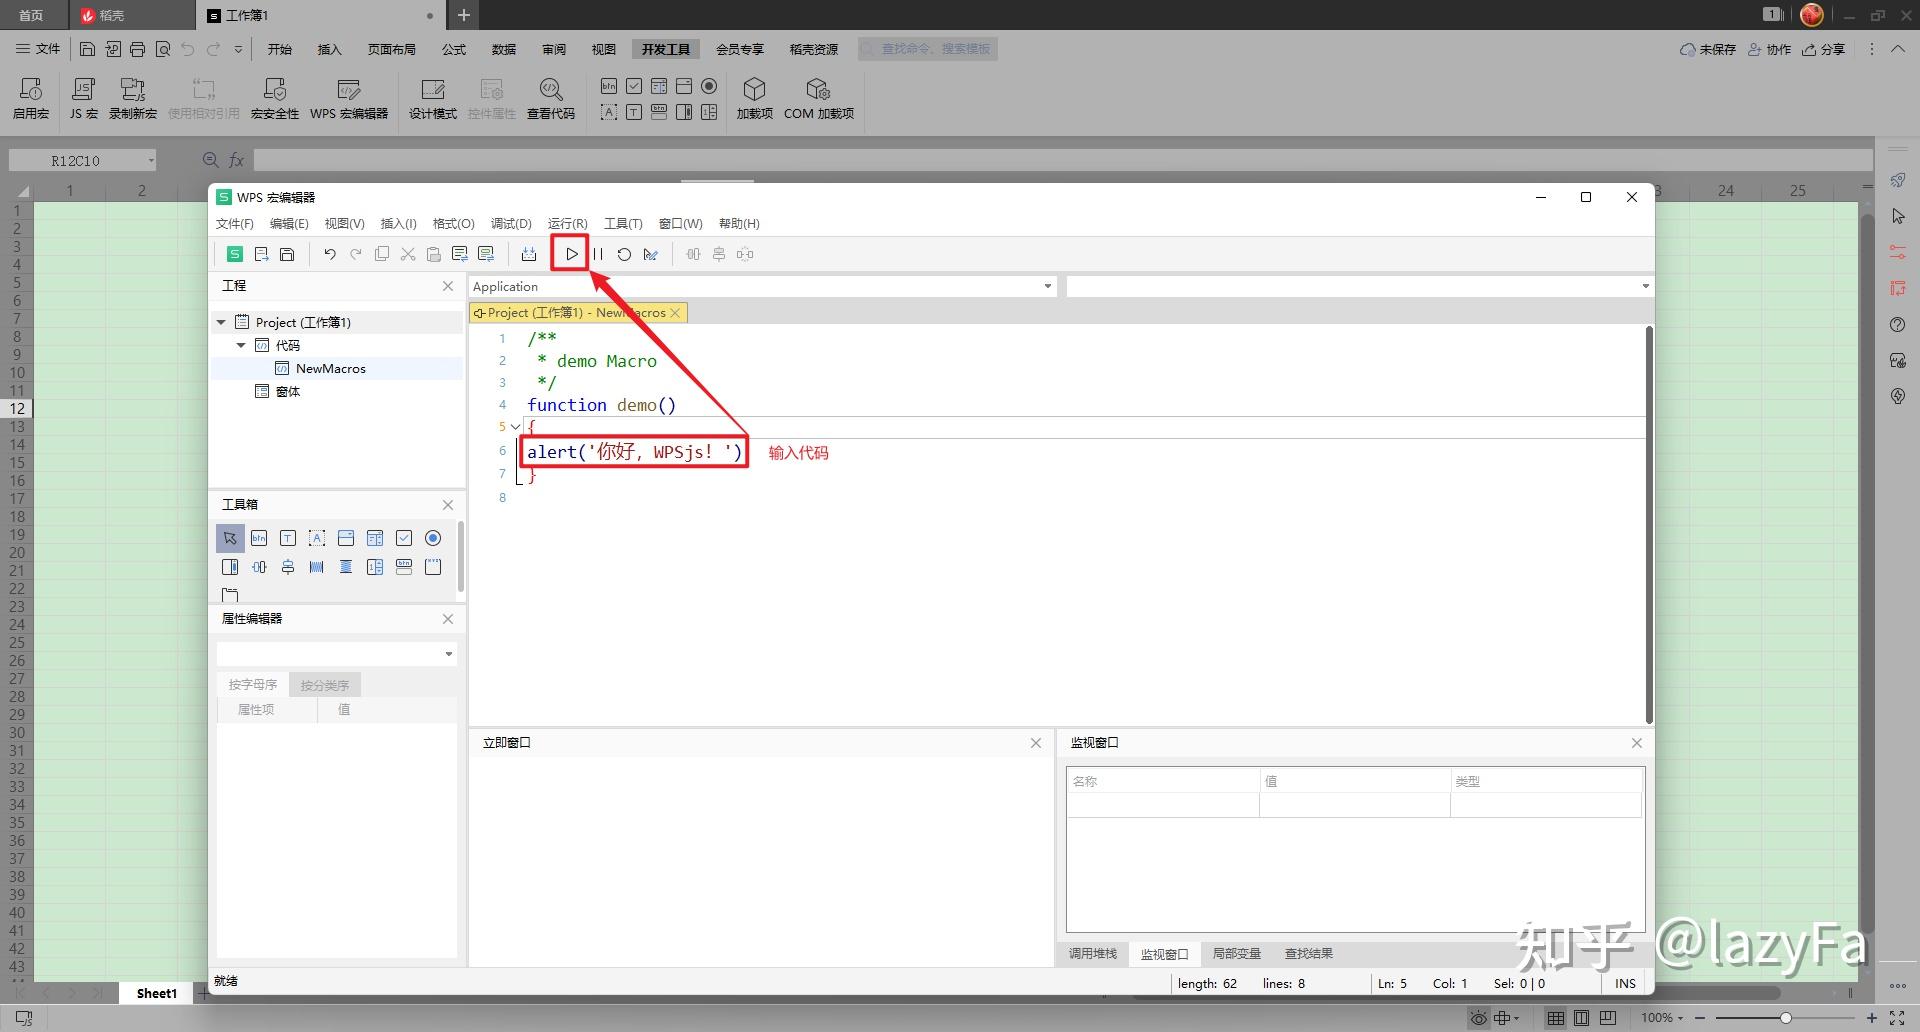Select the radio button control in toolbox
This screenshot has width=1920, height=1032.
point(433,538)
